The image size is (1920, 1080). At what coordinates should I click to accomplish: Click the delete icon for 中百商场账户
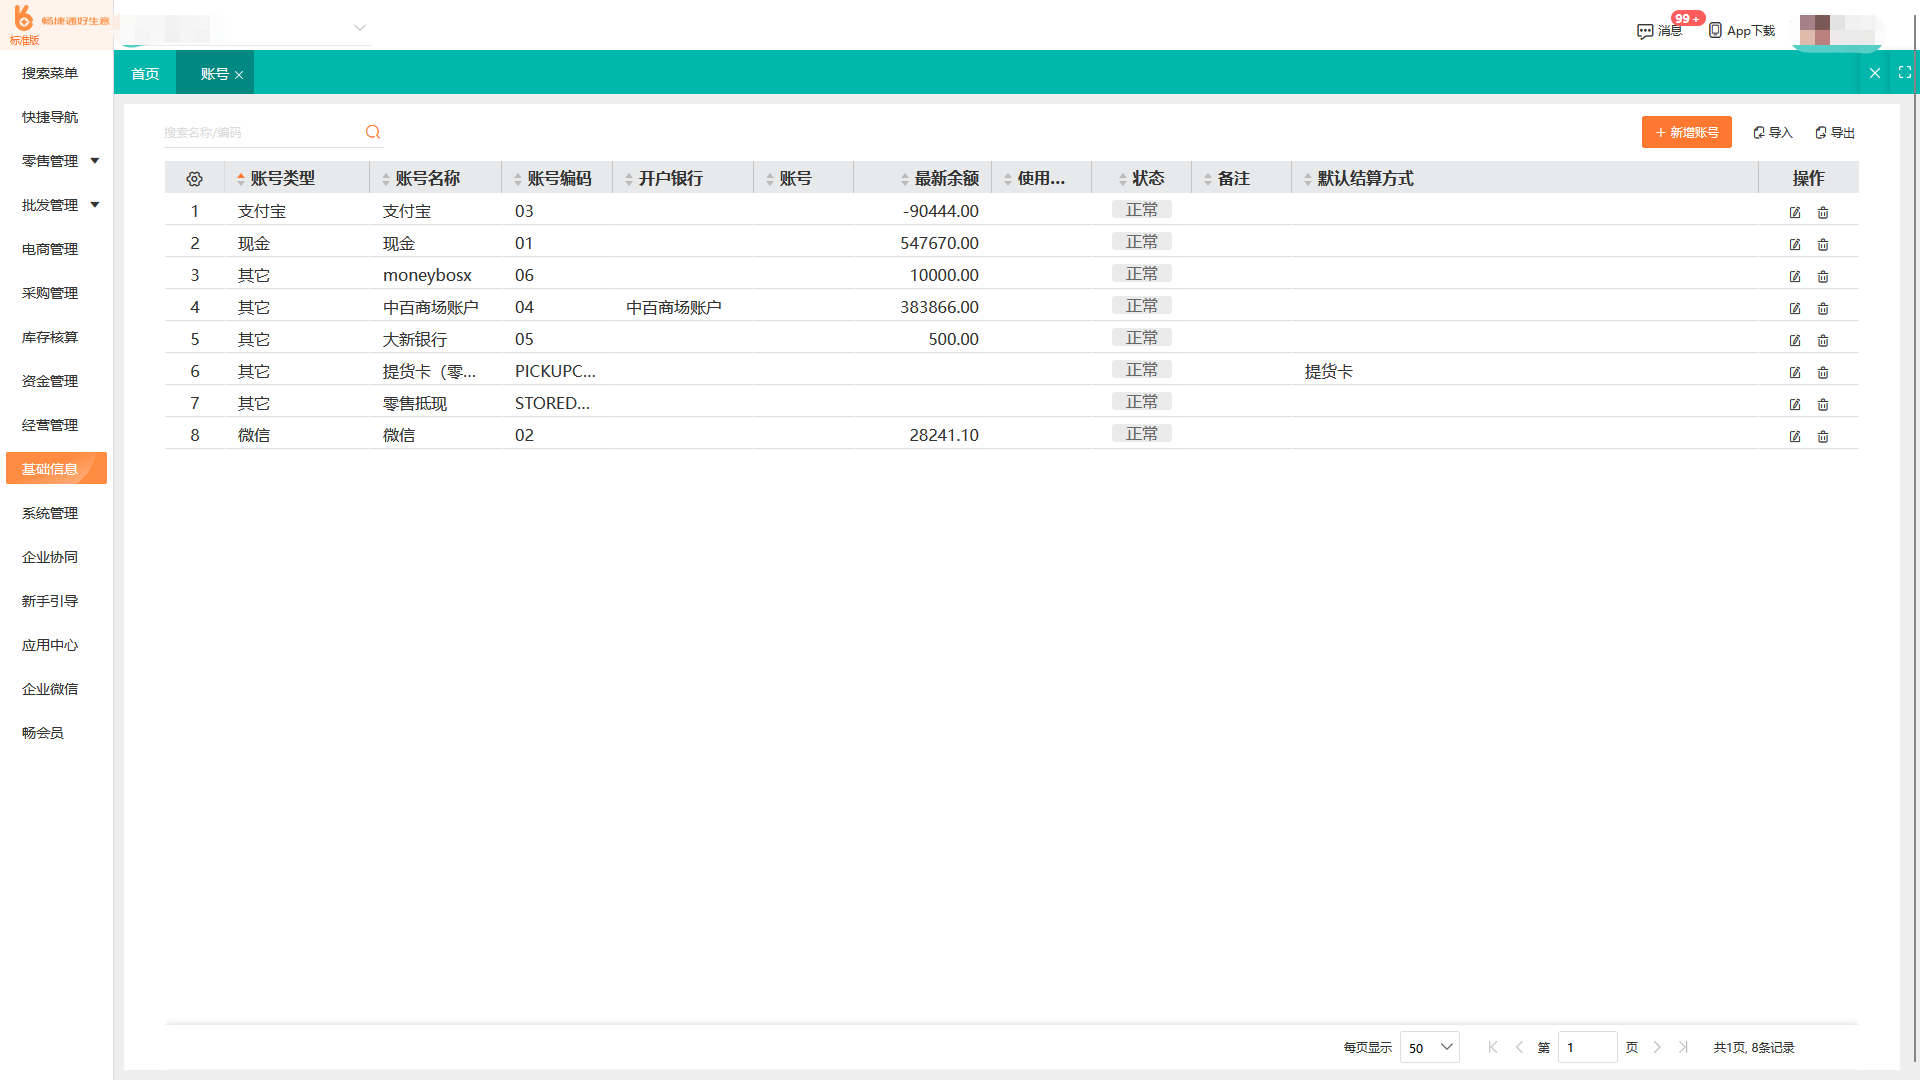[1822, 306]
